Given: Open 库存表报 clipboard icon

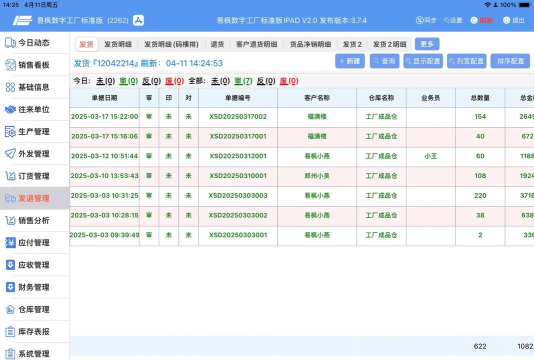Looking at the screenshot, I should click(11, 331).
